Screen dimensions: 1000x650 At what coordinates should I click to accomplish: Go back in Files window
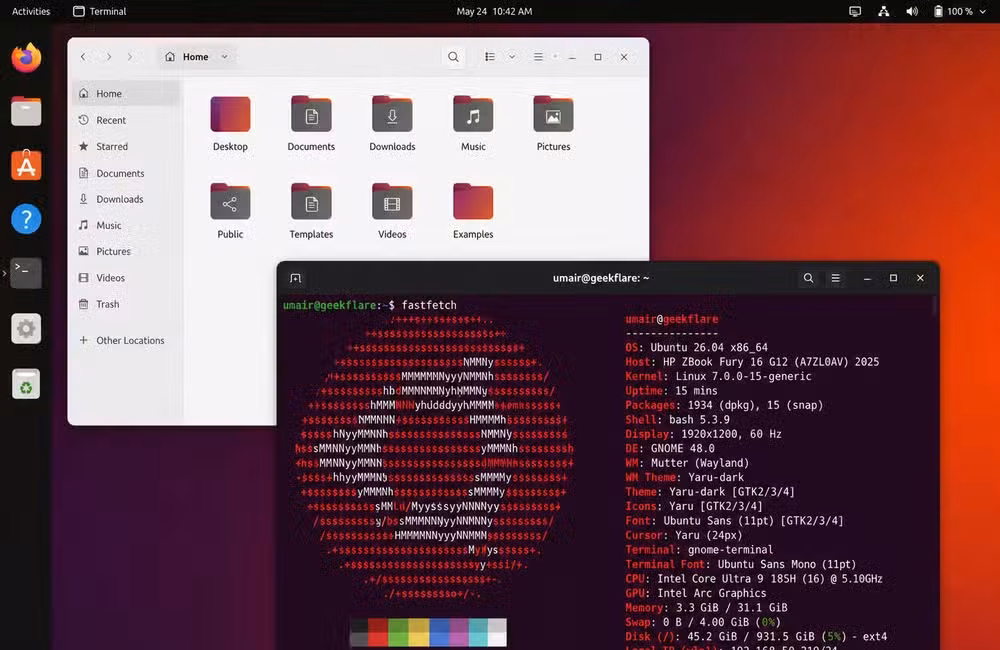pos(83,57)
